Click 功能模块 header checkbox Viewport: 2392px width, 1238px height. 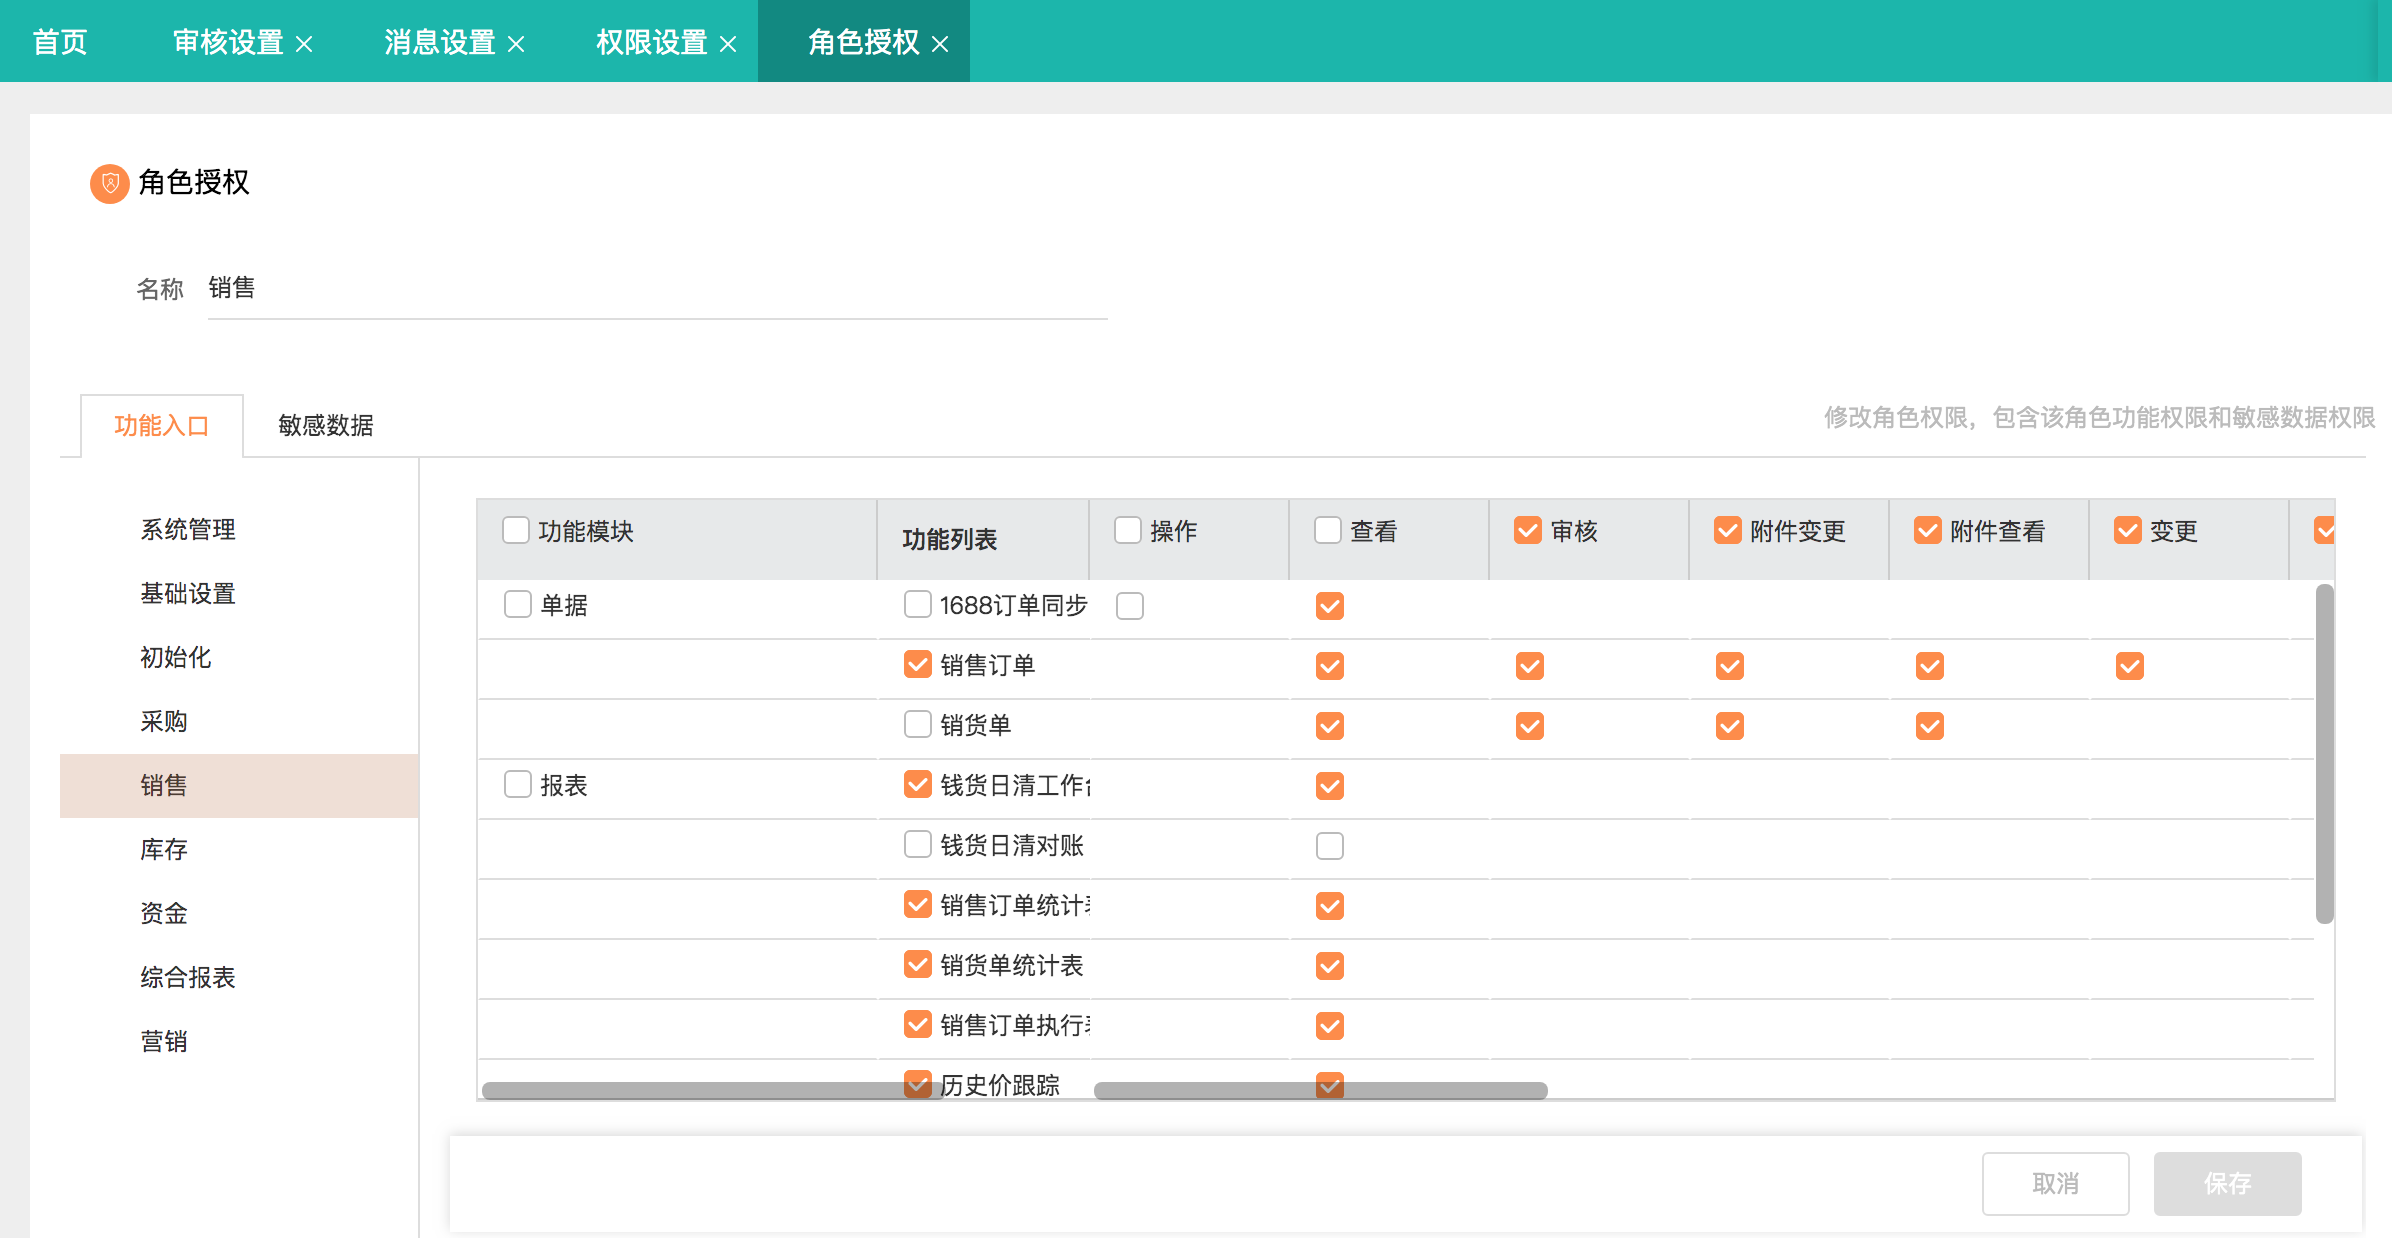tap(515, 531)
